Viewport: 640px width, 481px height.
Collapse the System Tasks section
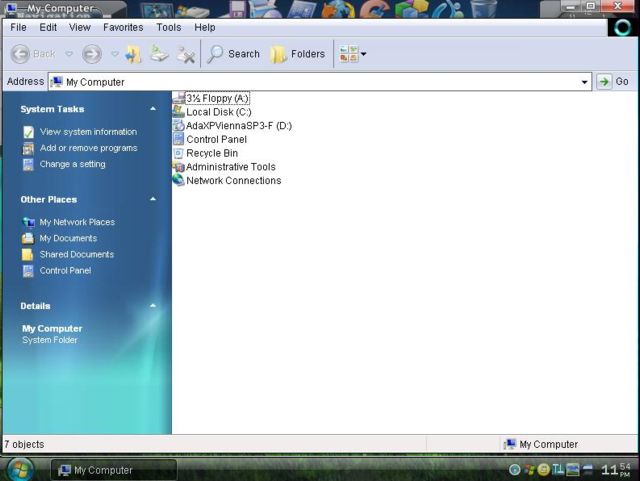tap(153, 109)
